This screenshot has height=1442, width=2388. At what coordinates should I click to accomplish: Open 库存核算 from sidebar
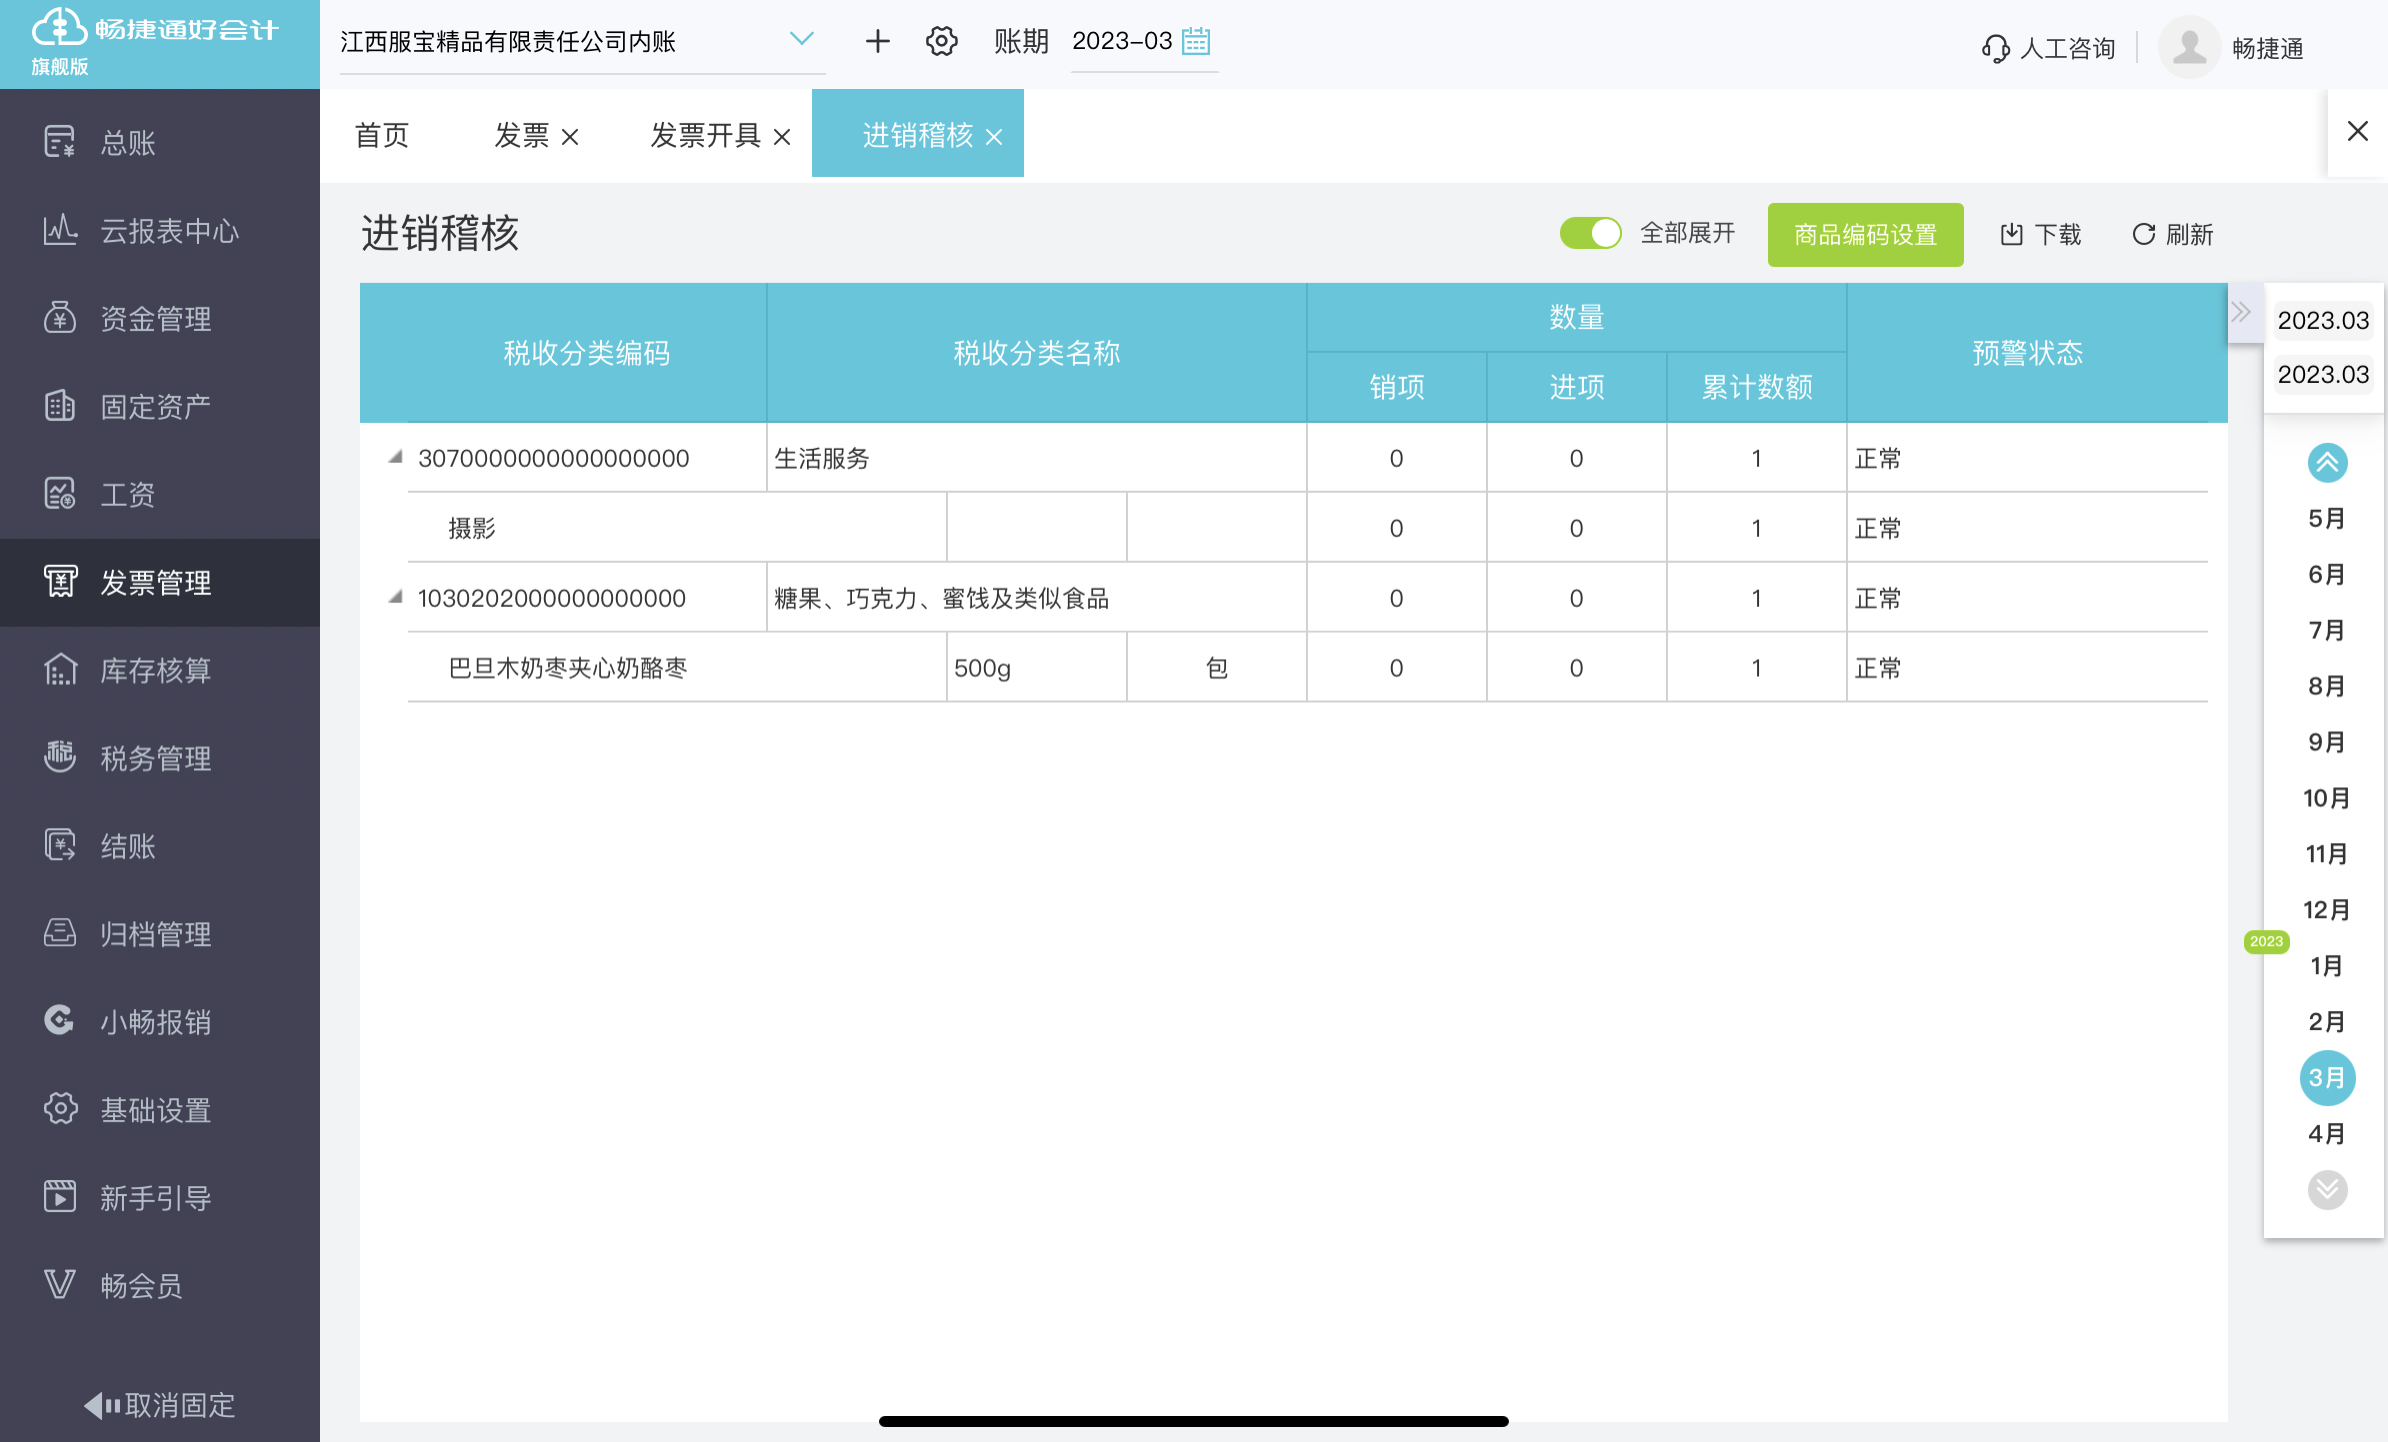155,669
